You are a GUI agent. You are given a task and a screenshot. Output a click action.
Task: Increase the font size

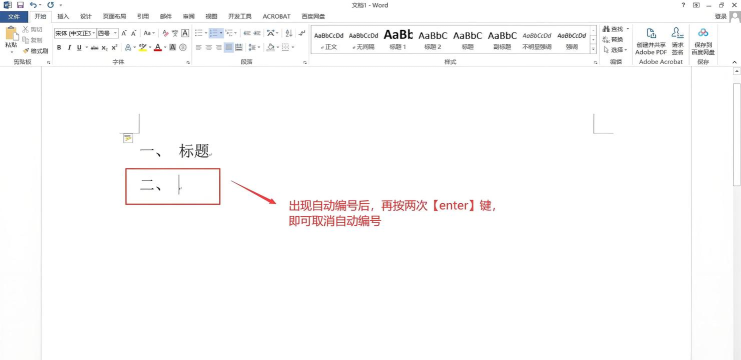(124, 33)
